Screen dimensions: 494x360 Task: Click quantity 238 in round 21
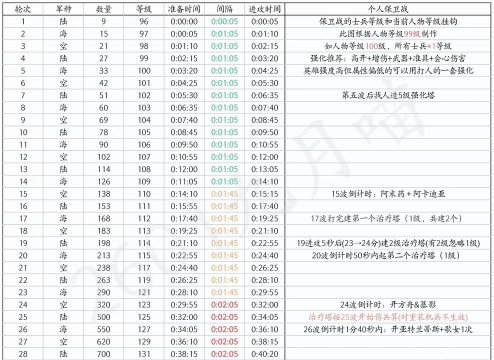coord(104,268)
